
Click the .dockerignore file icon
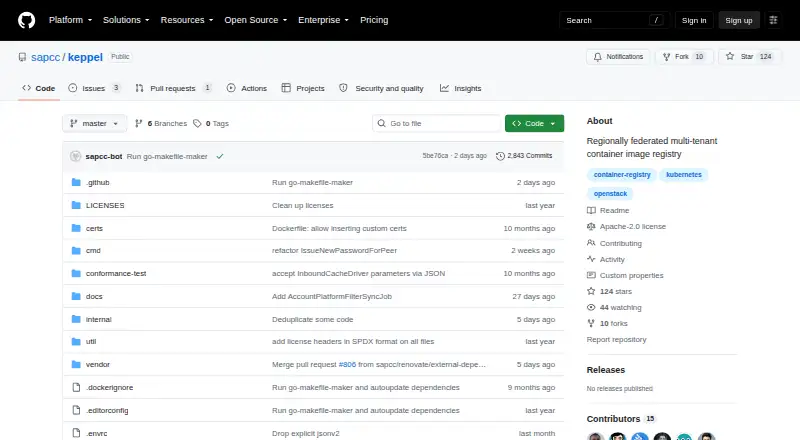tap(76, 387)
